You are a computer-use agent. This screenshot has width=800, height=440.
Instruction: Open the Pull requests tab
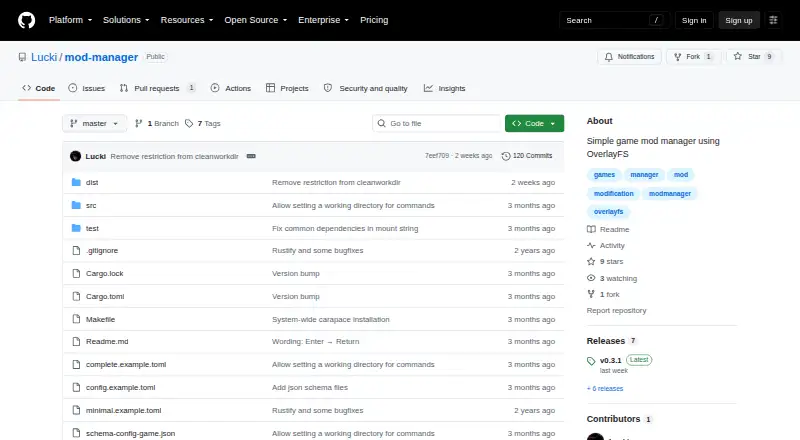[157, 88]
